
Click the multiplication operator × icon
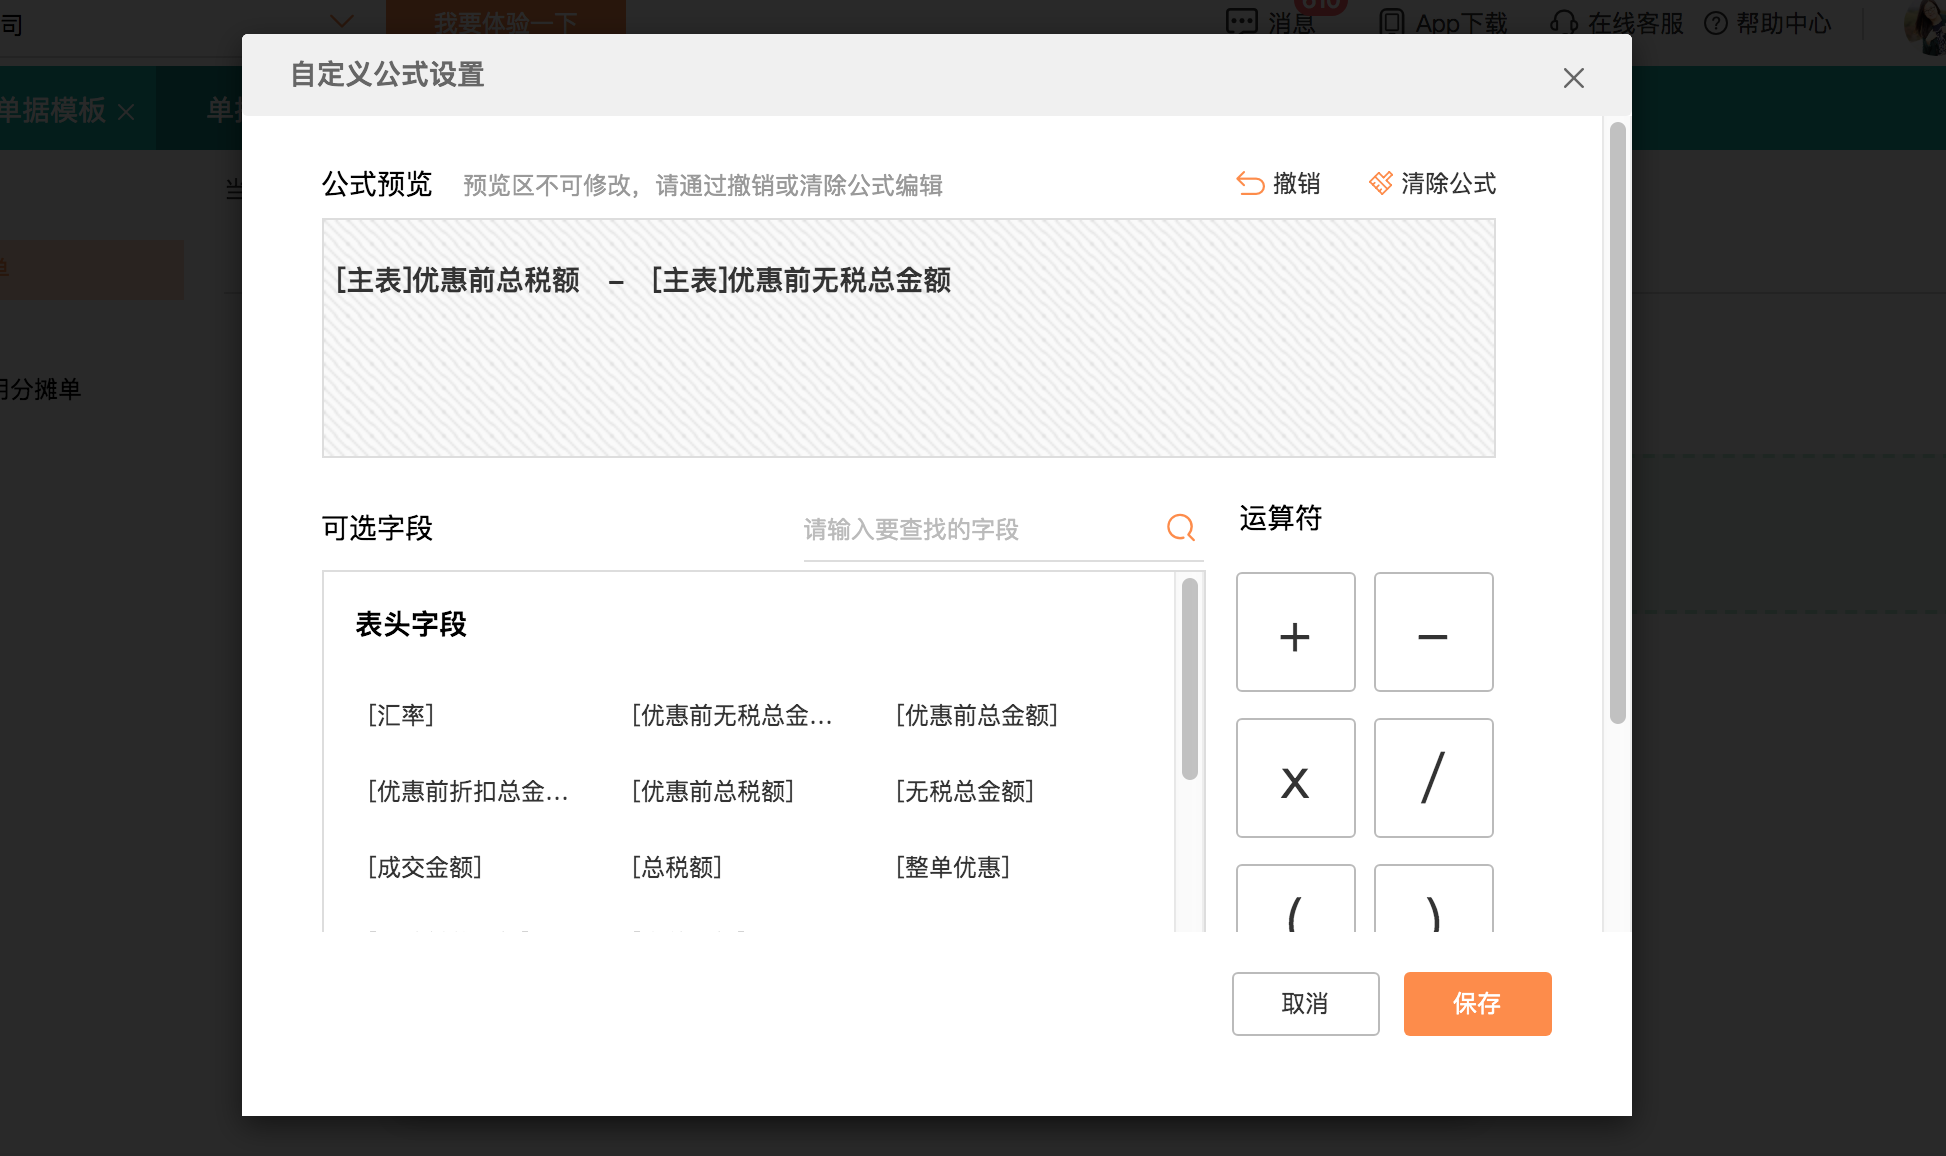coord(1294,778)
